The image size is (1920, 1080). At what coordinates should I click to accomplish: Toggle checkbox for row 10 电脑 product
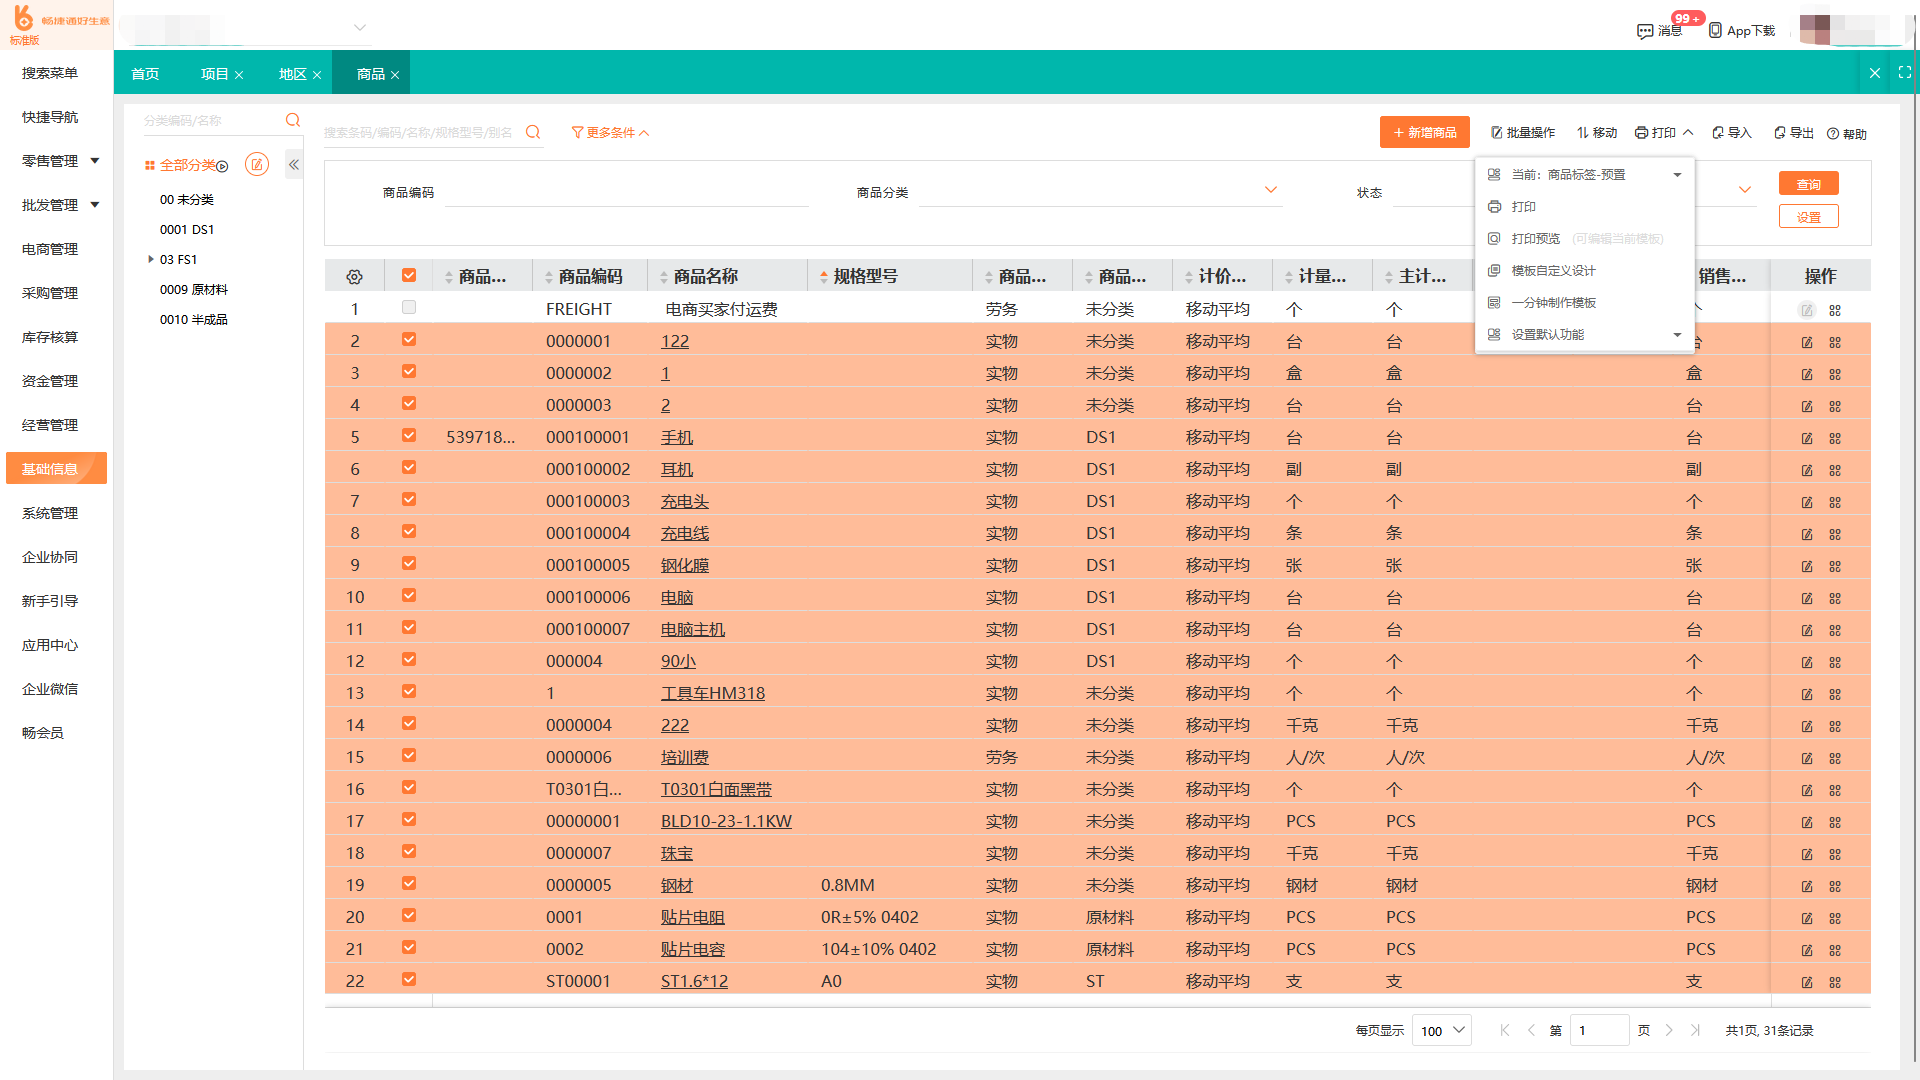(410, 596)
